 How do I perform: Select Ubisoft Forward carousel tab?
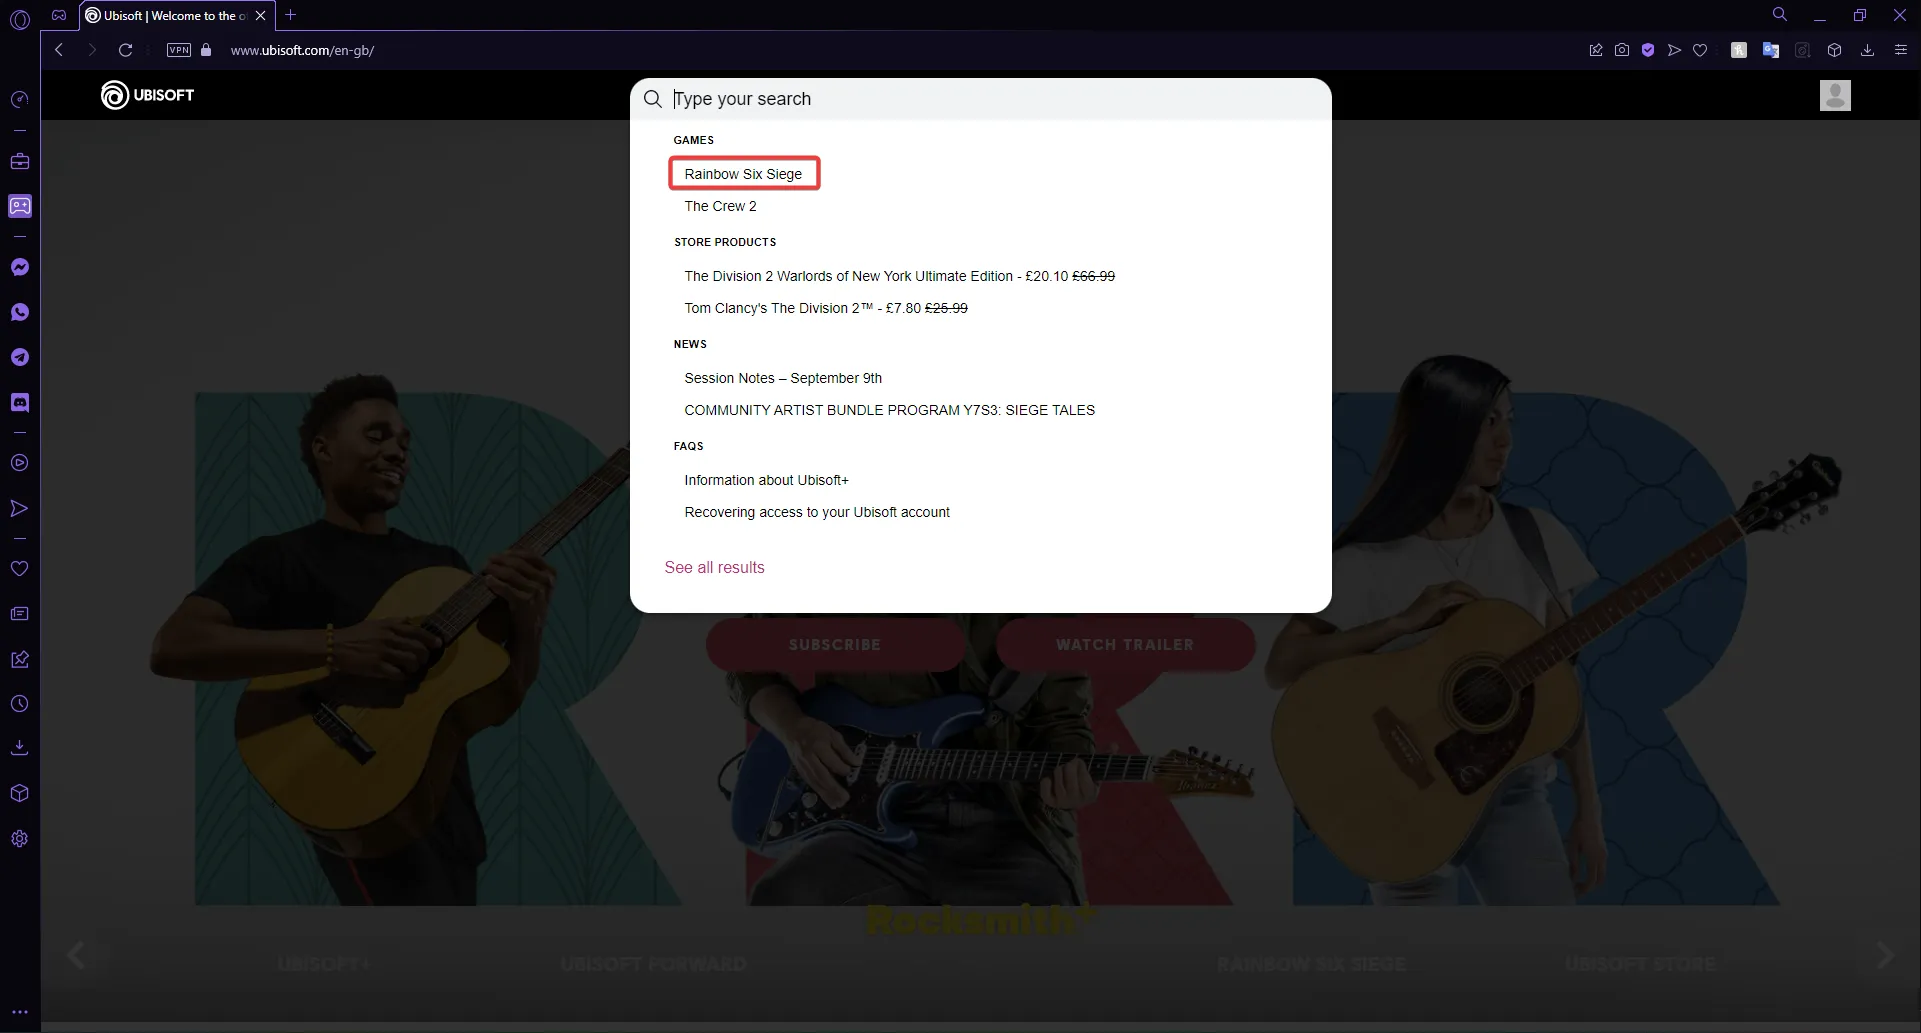[x=653, y=964]
